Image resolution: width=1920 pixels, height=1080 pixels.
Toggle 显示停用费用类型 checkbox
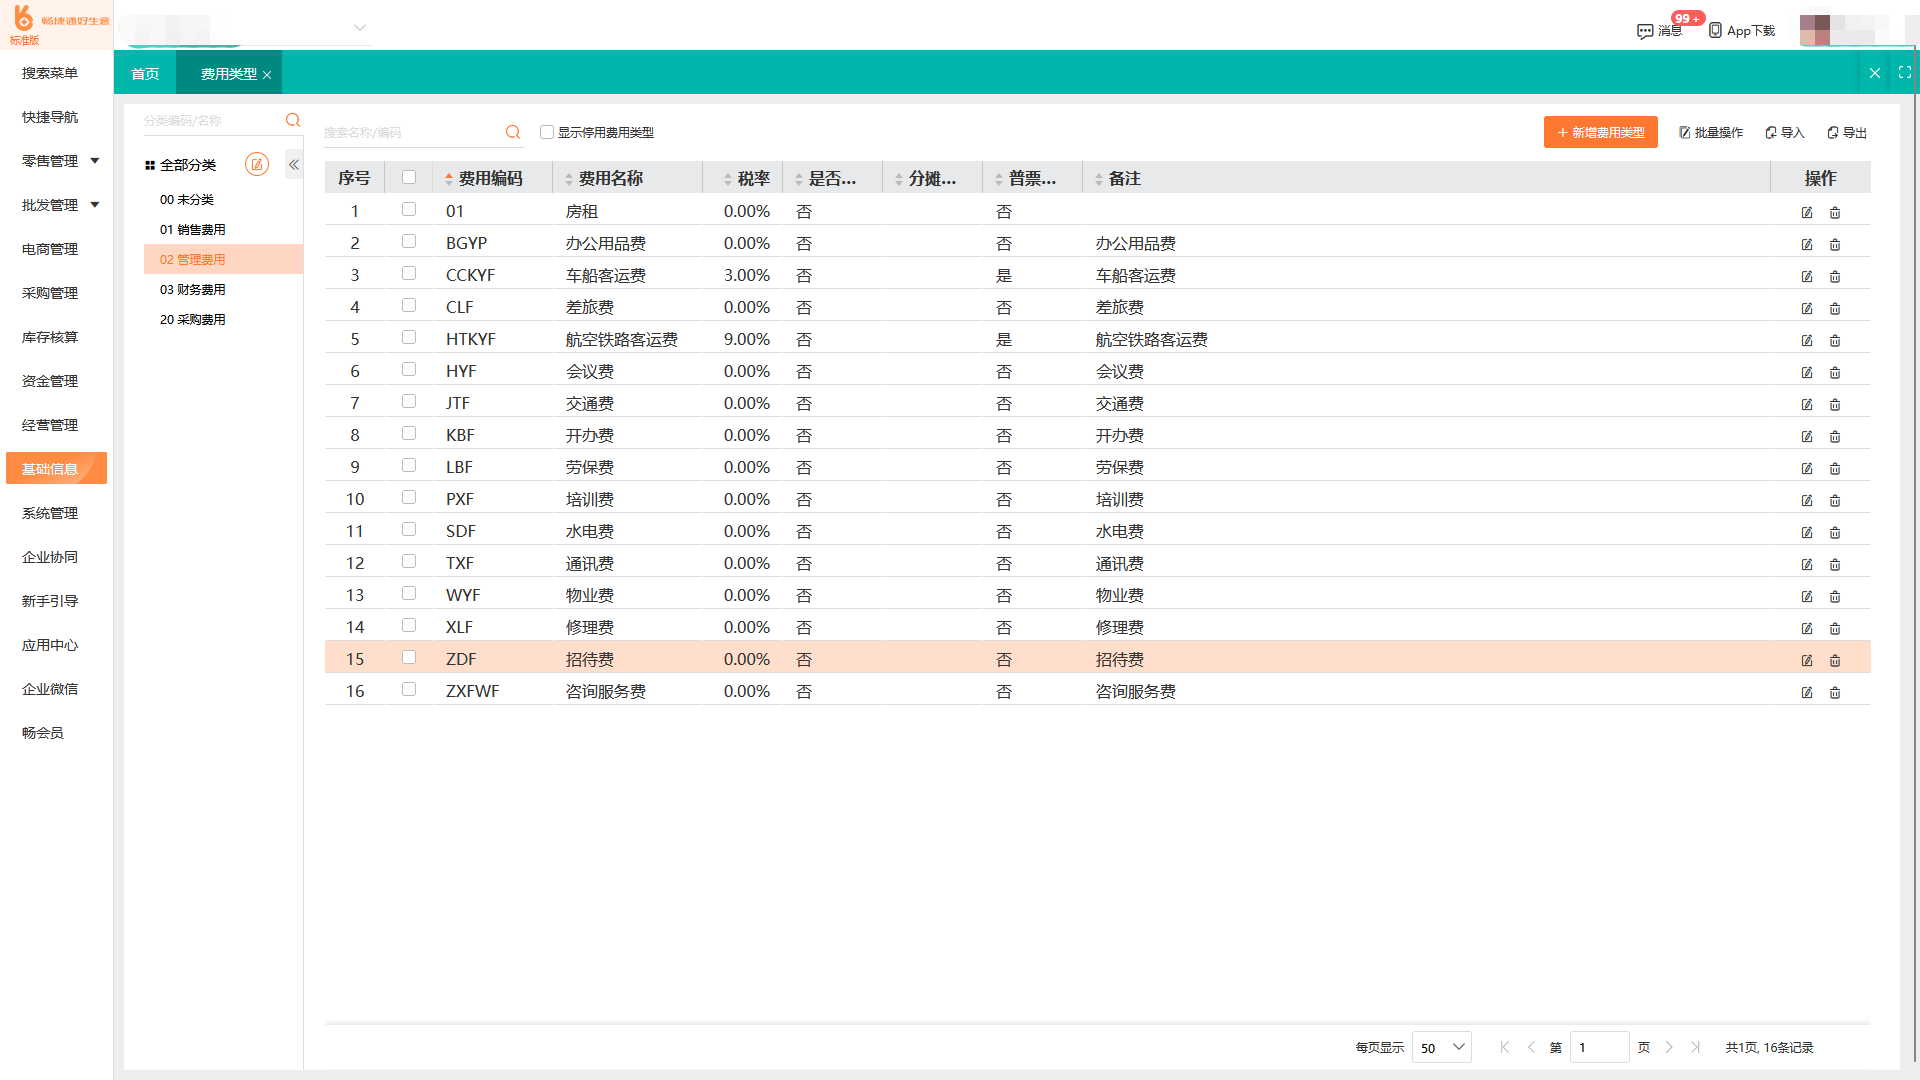tap(546, 131)
